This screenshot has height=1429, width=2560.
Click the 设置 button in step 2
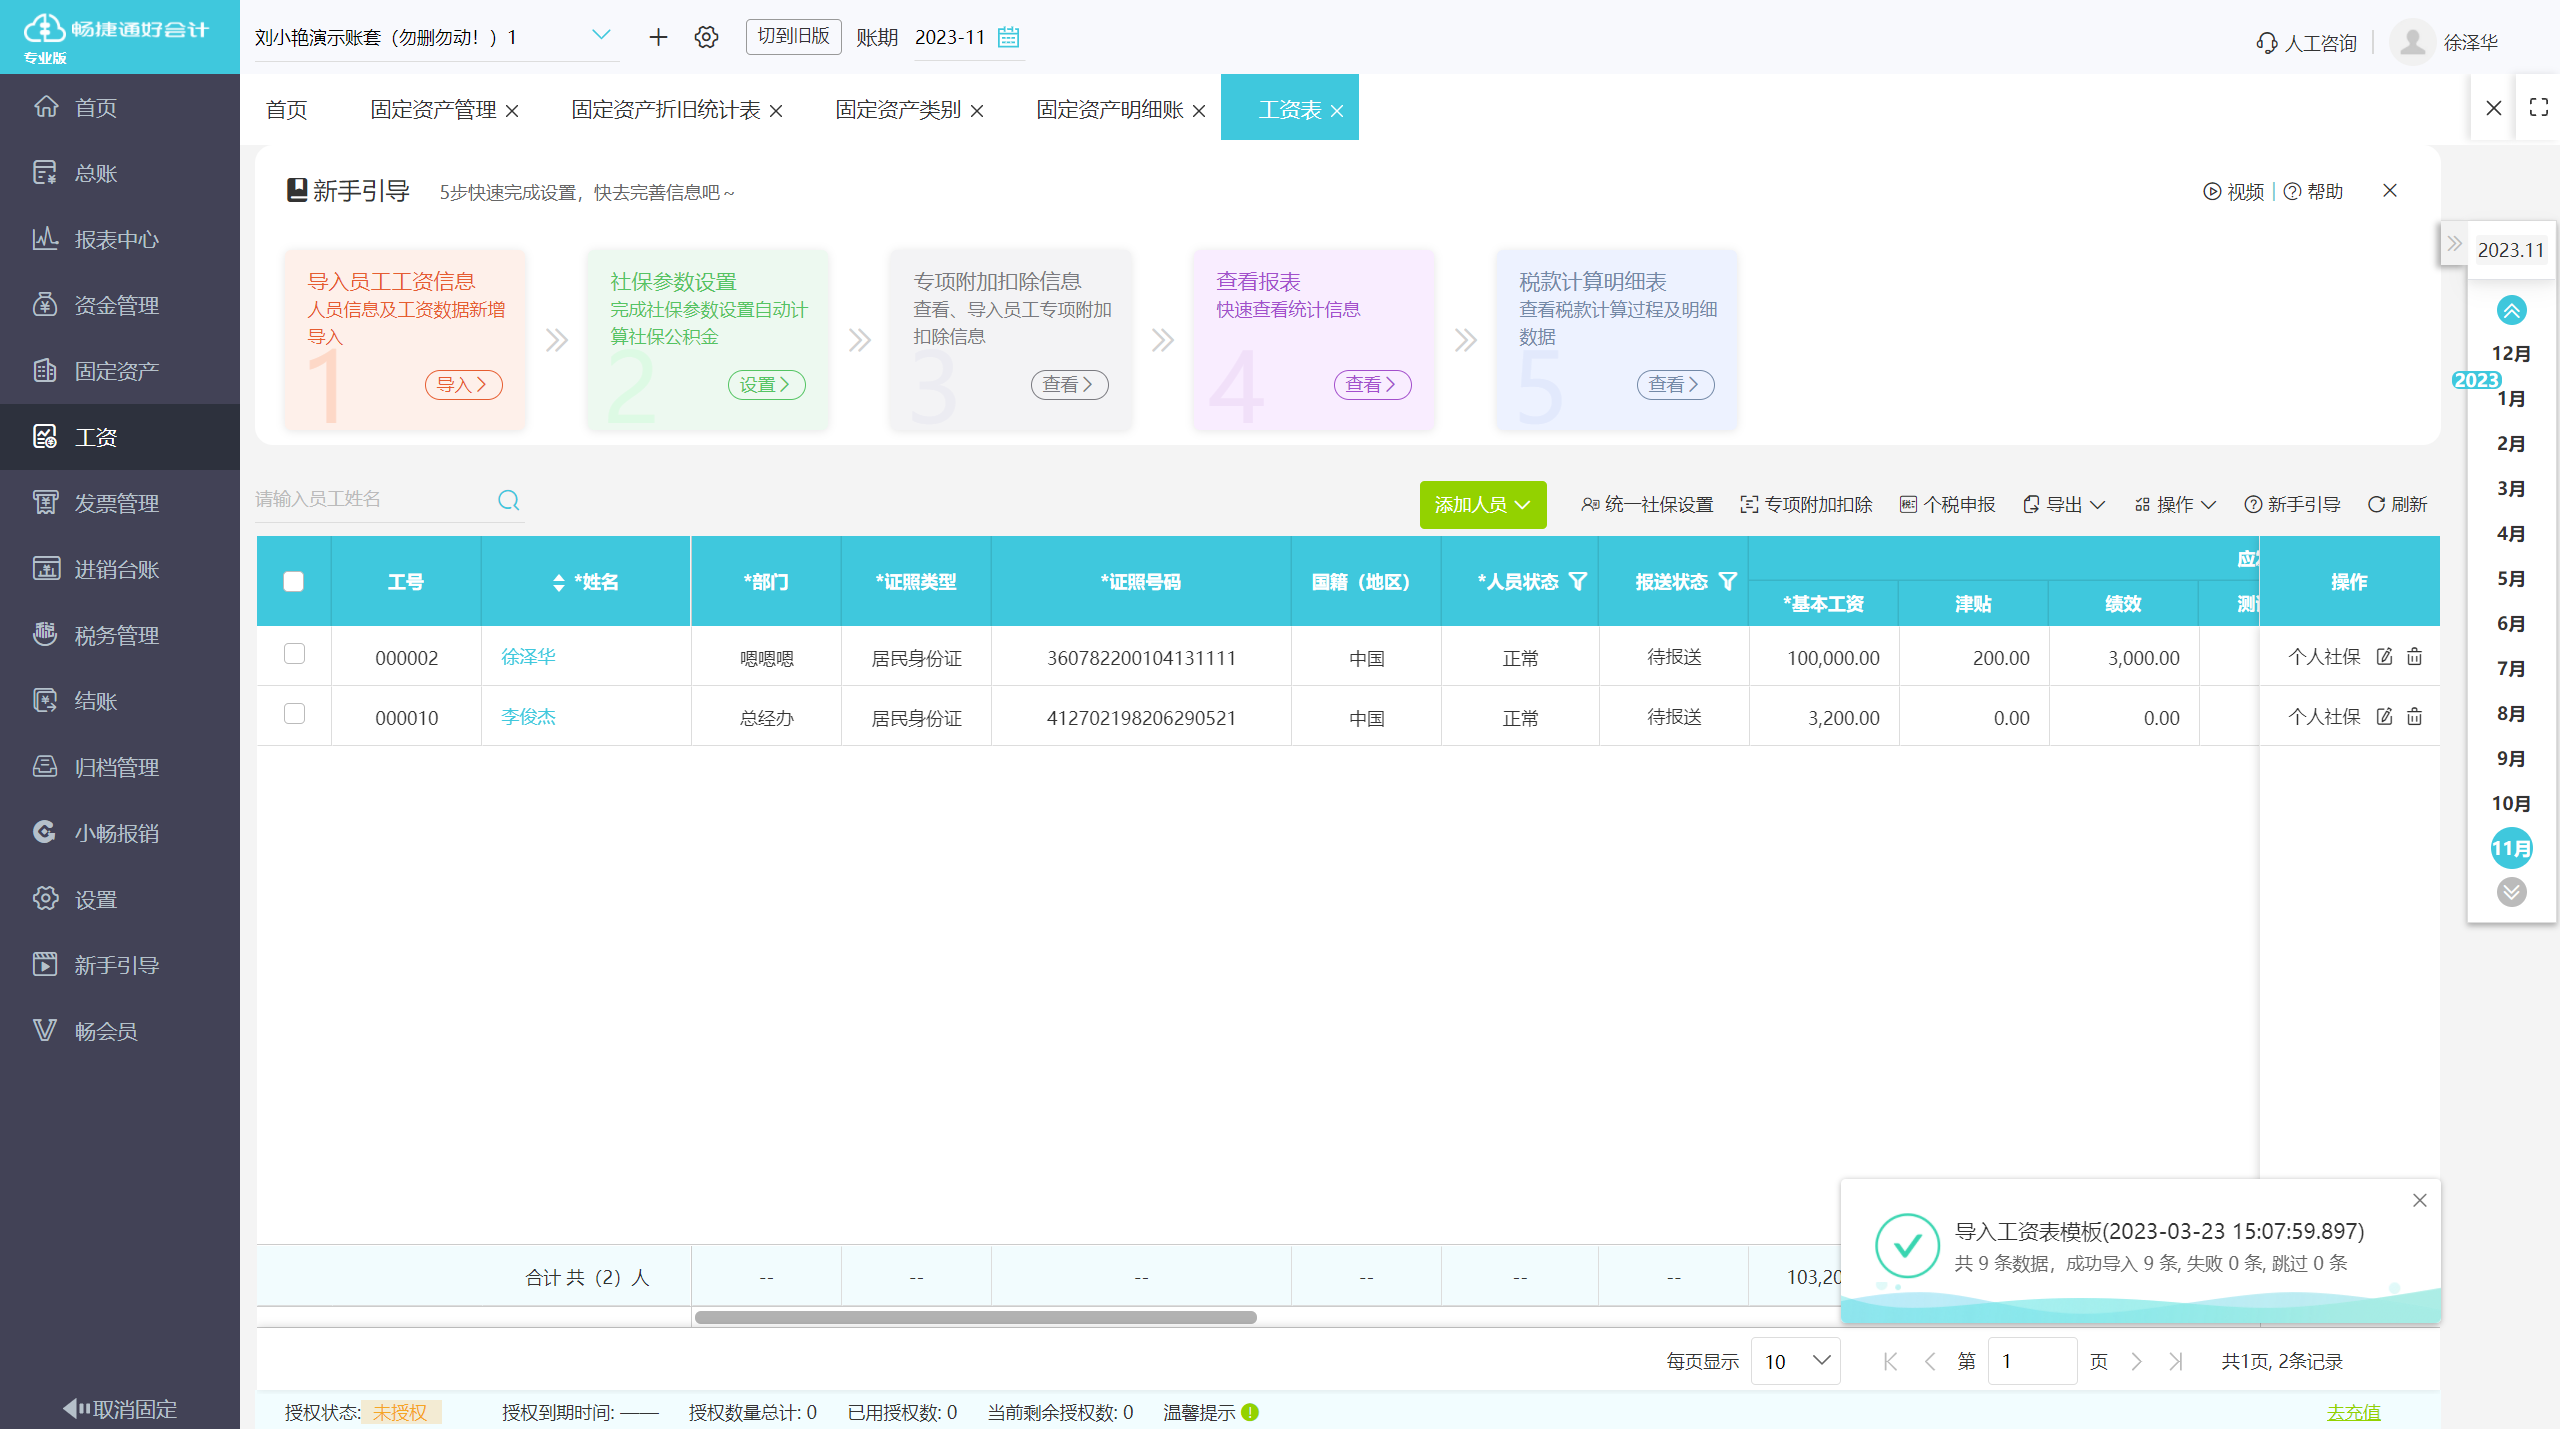point(765,385)
